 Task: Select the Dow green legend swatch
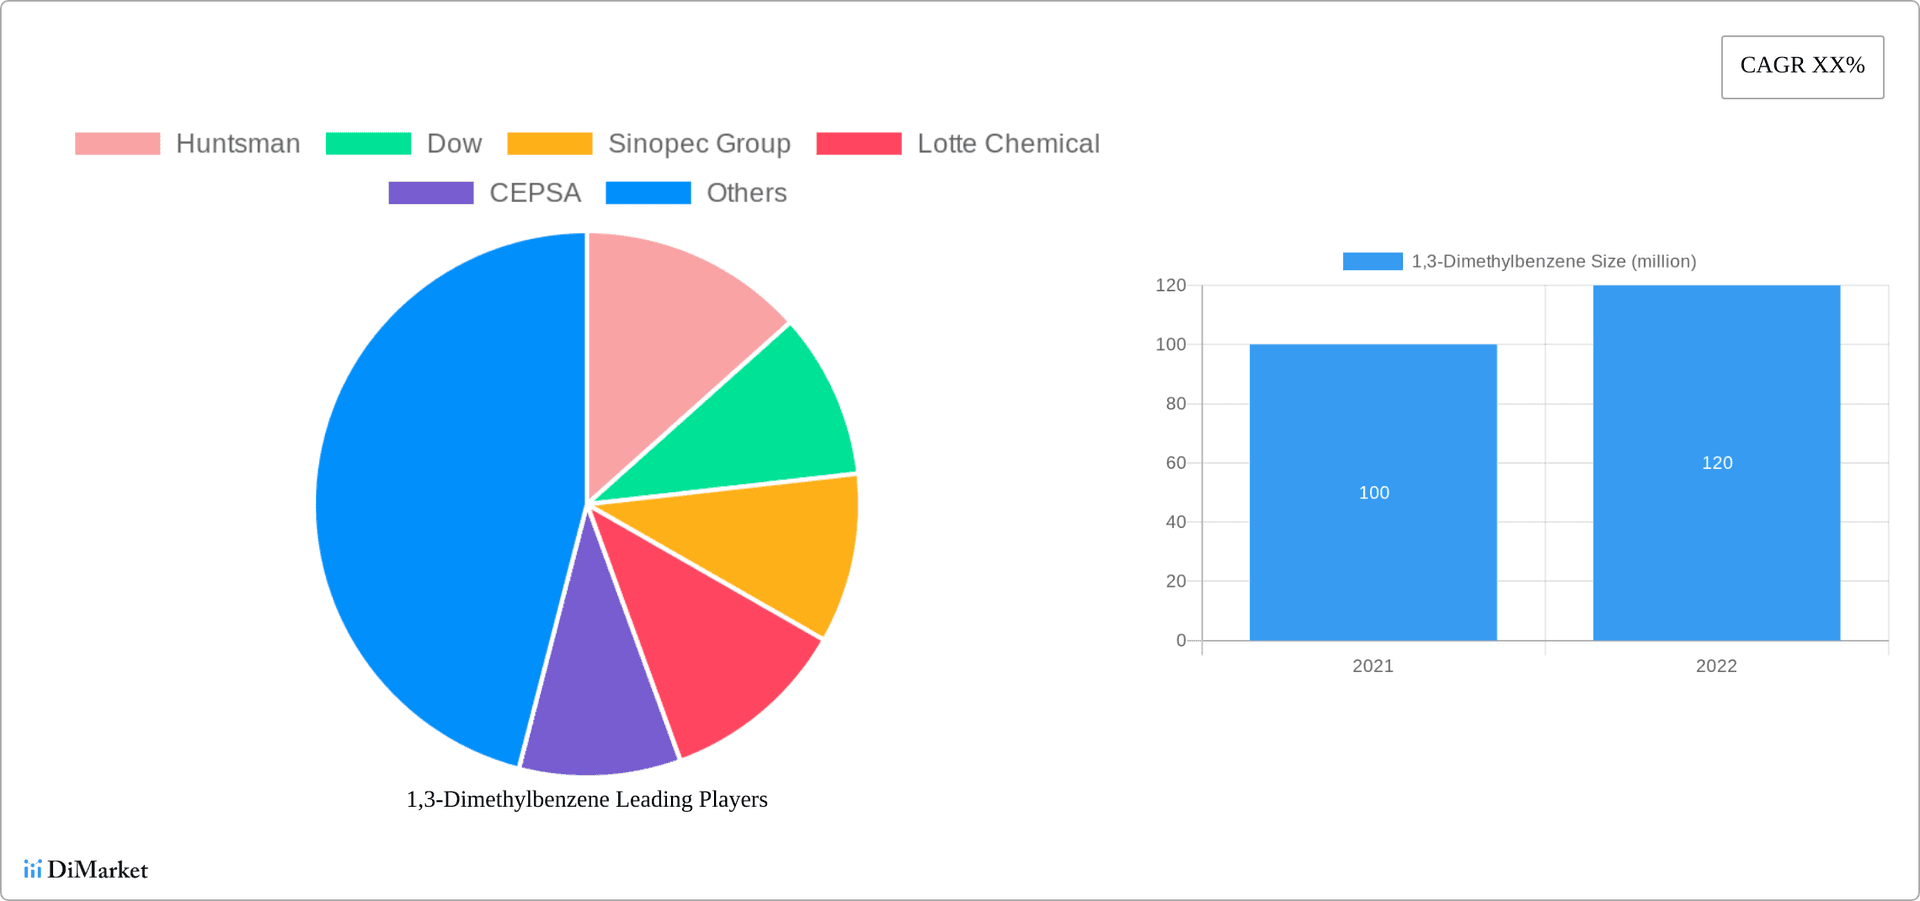368,143
